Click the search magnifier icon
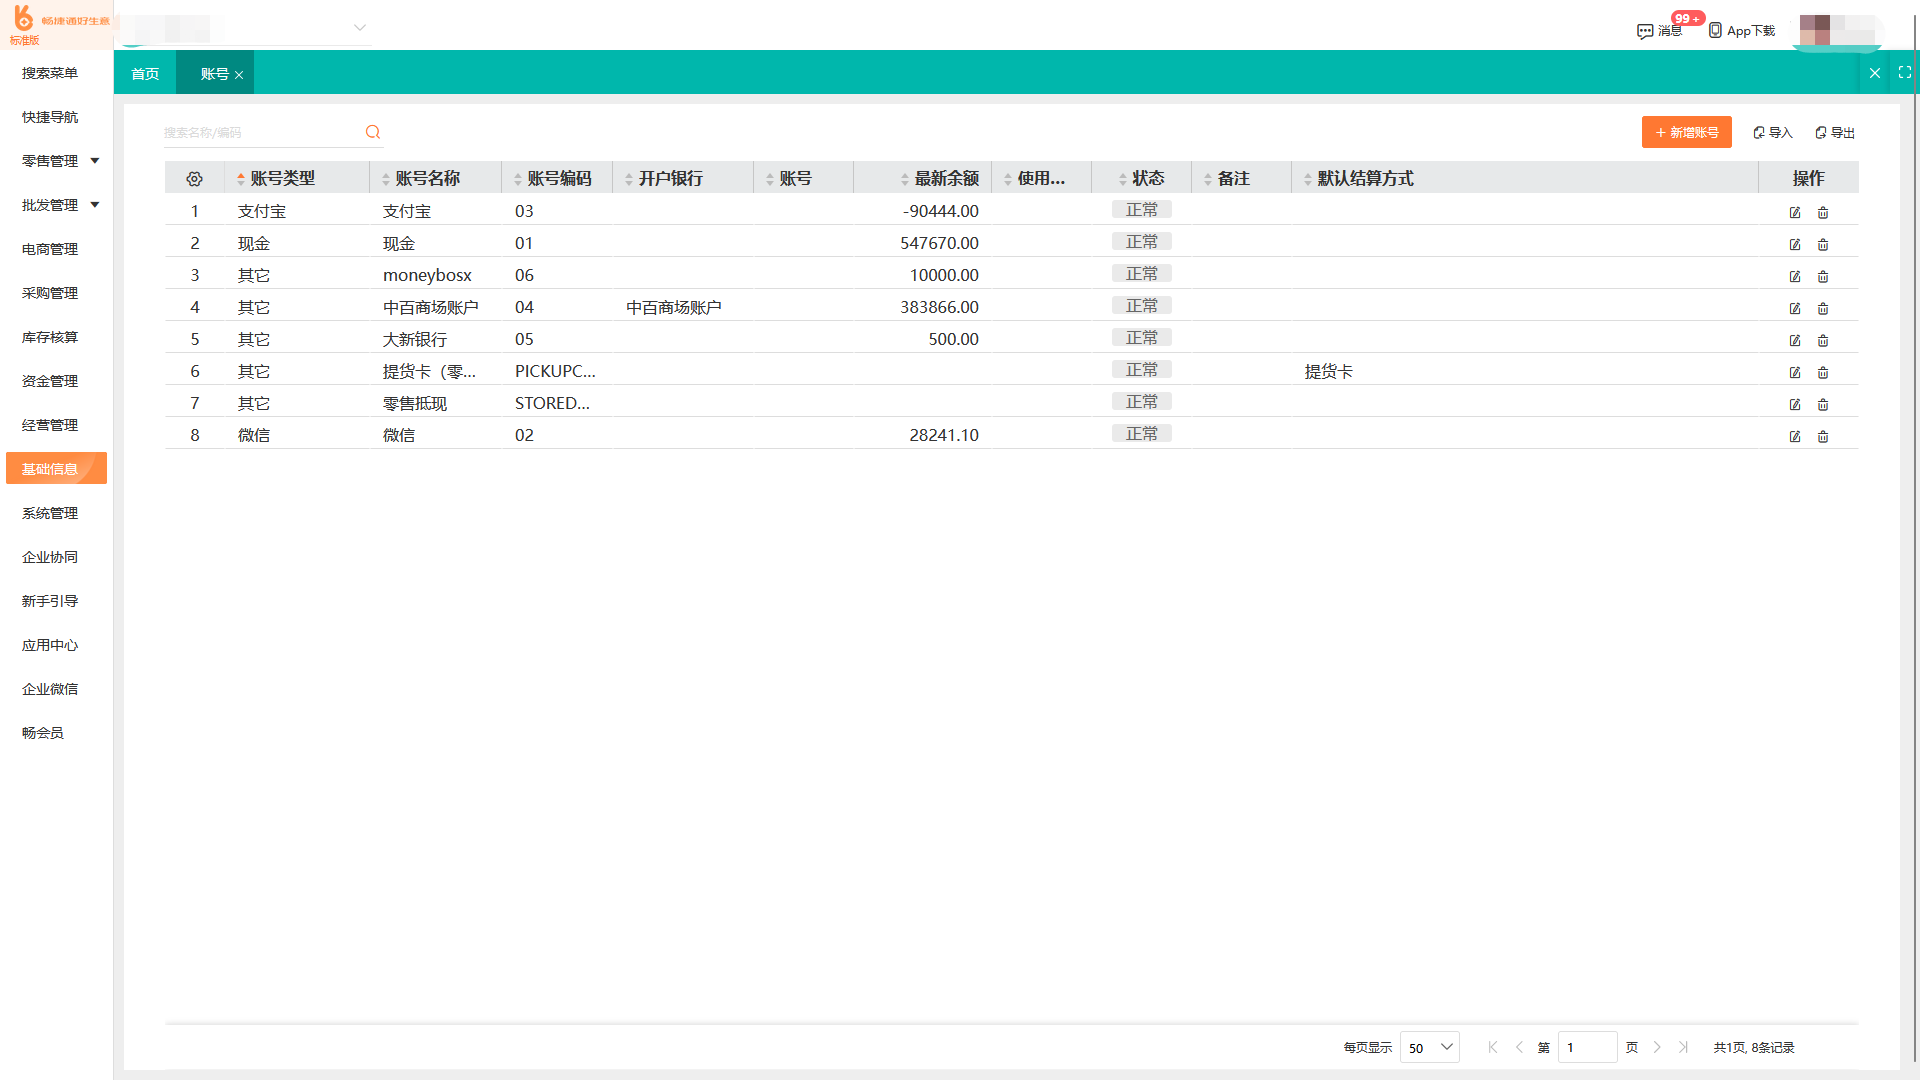1920x1080 pixels. (x=373, y=132)
